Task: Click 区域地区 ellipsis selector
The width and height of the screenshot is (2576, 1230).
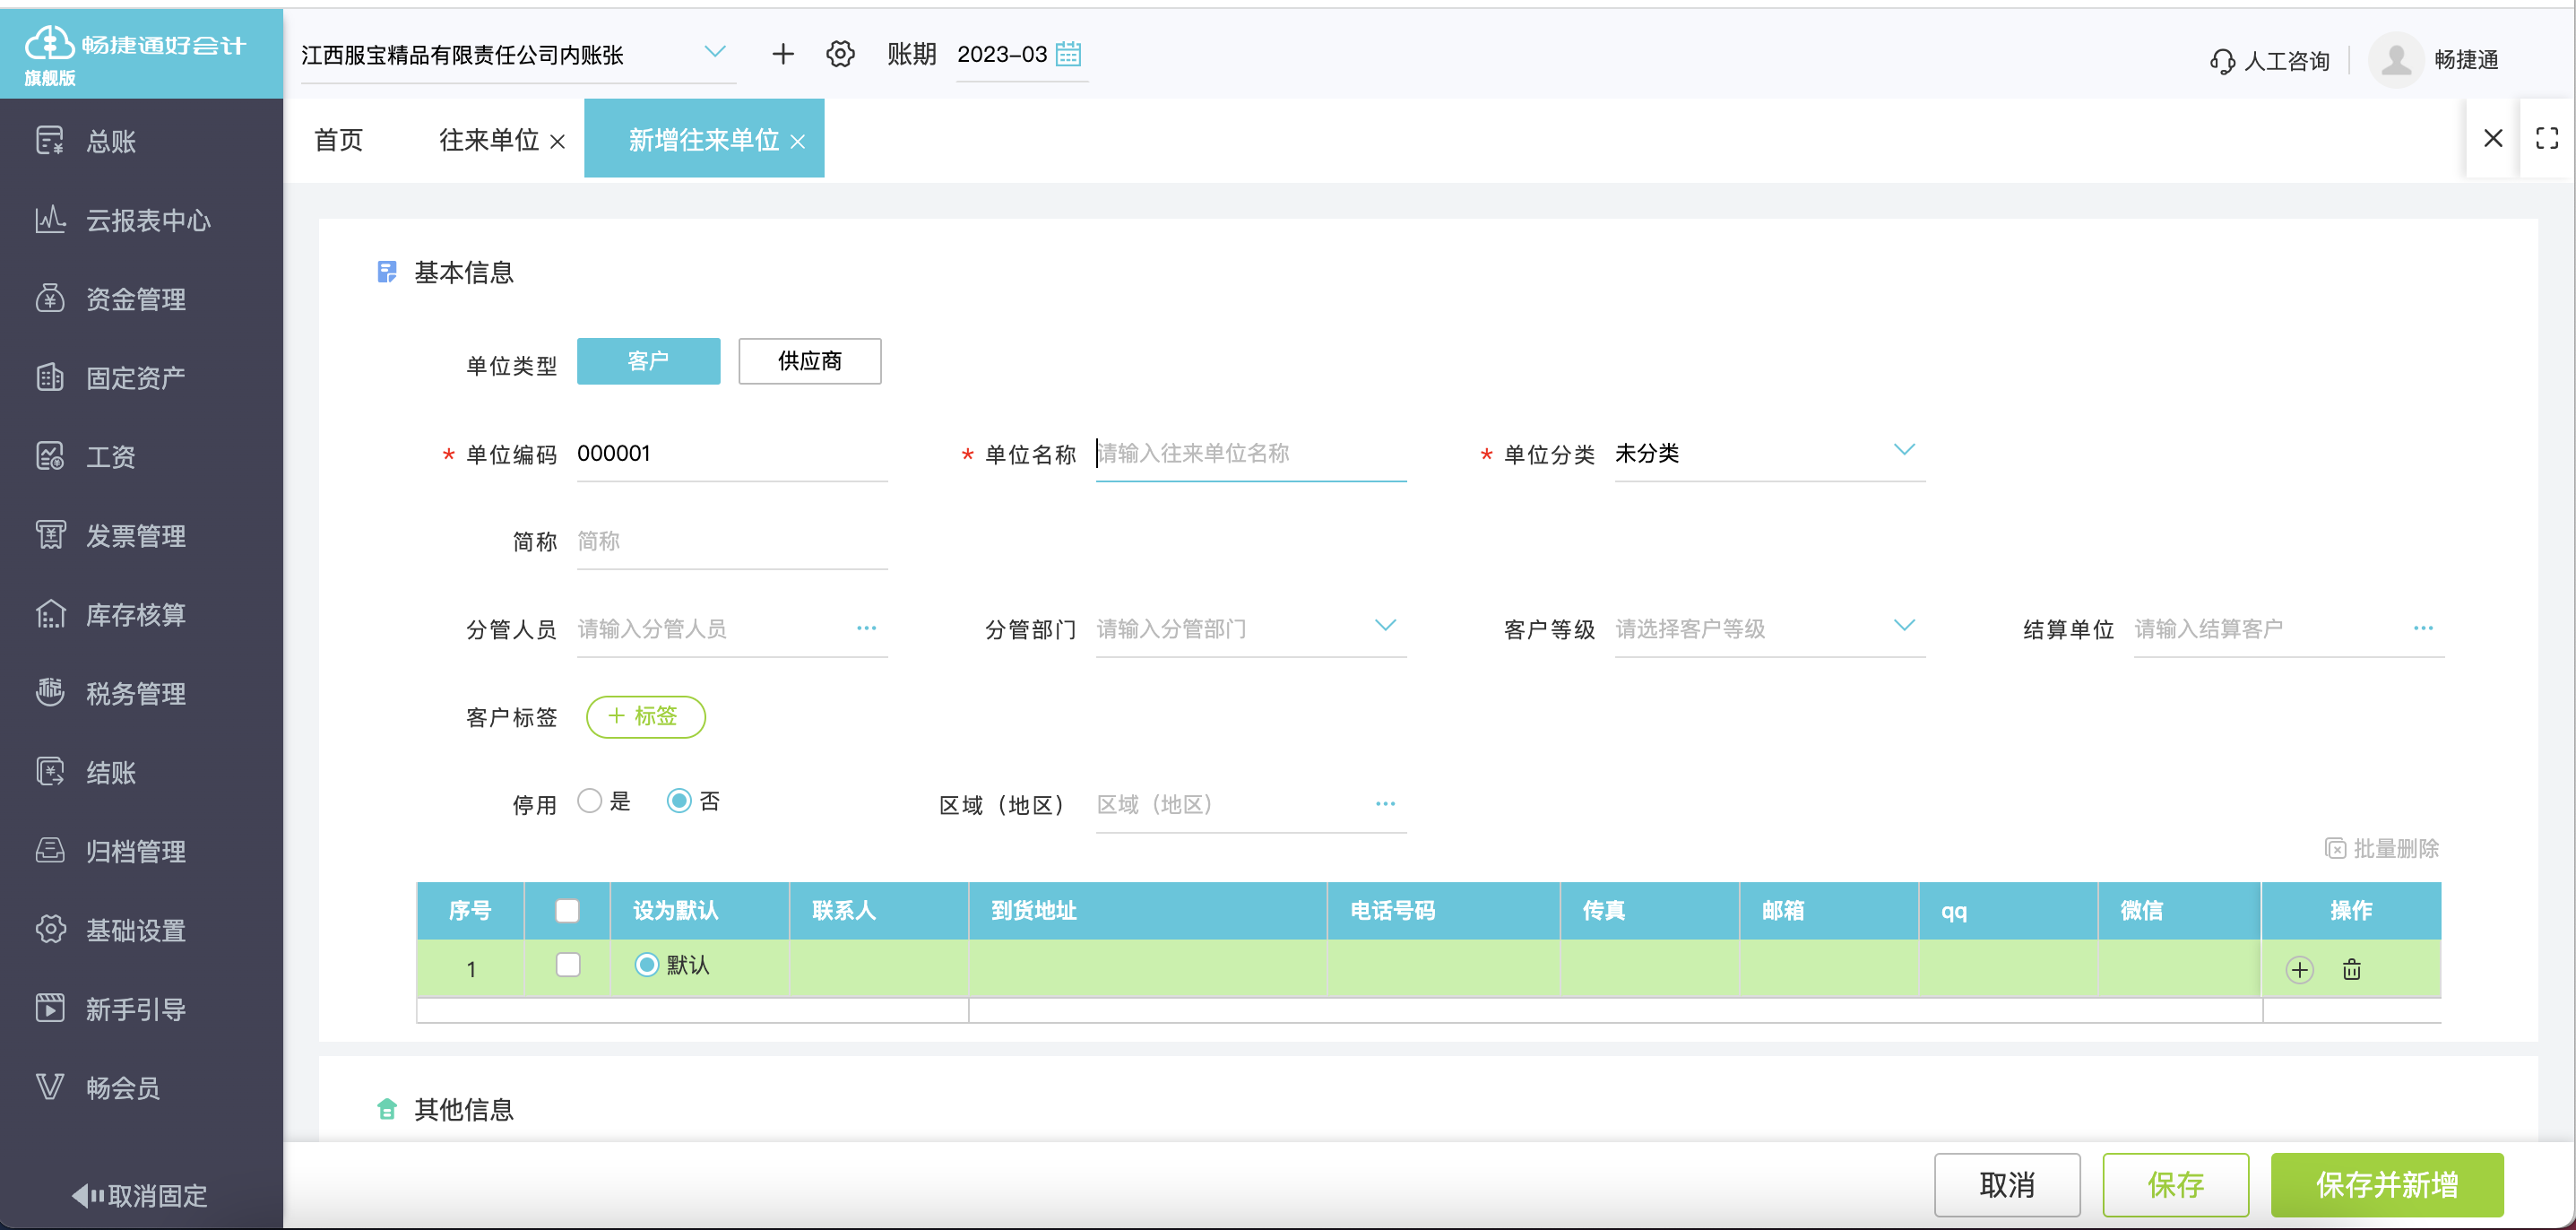Action: click(x=1385, y=803)
